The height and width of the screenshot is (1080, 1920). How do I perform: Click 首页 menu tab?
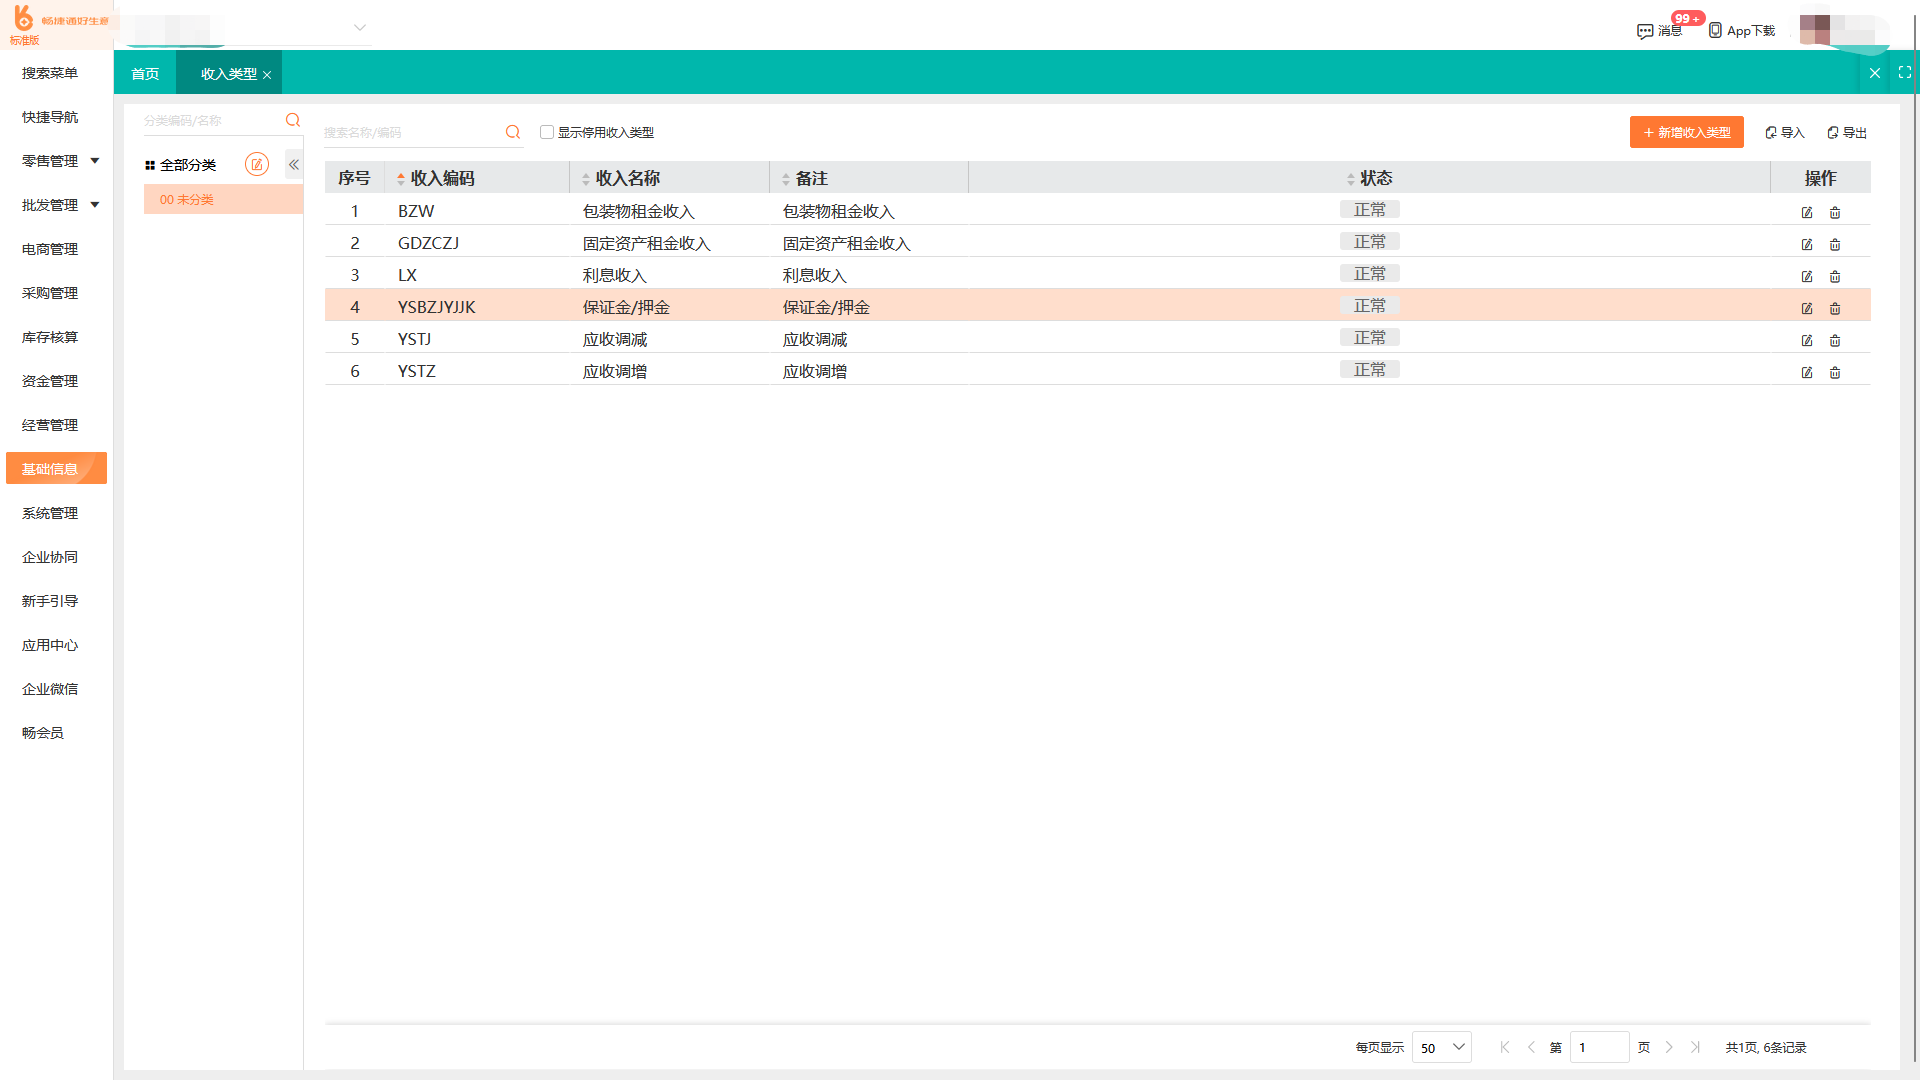click(x=145, y=74)
